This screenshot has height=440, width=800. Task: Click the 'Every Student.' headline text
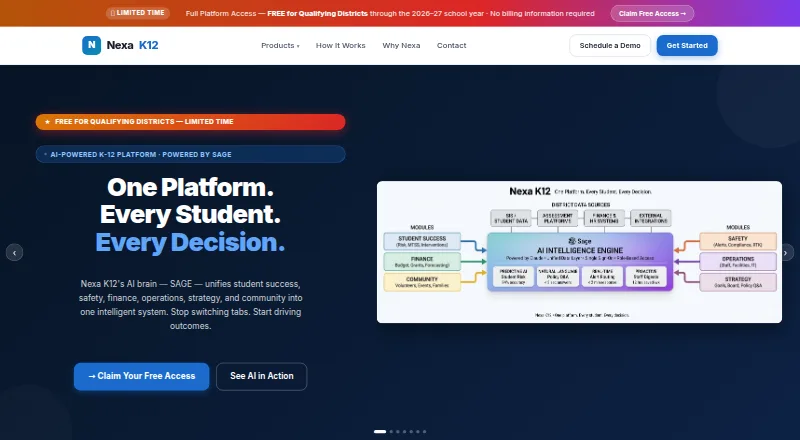pos(190,214)
